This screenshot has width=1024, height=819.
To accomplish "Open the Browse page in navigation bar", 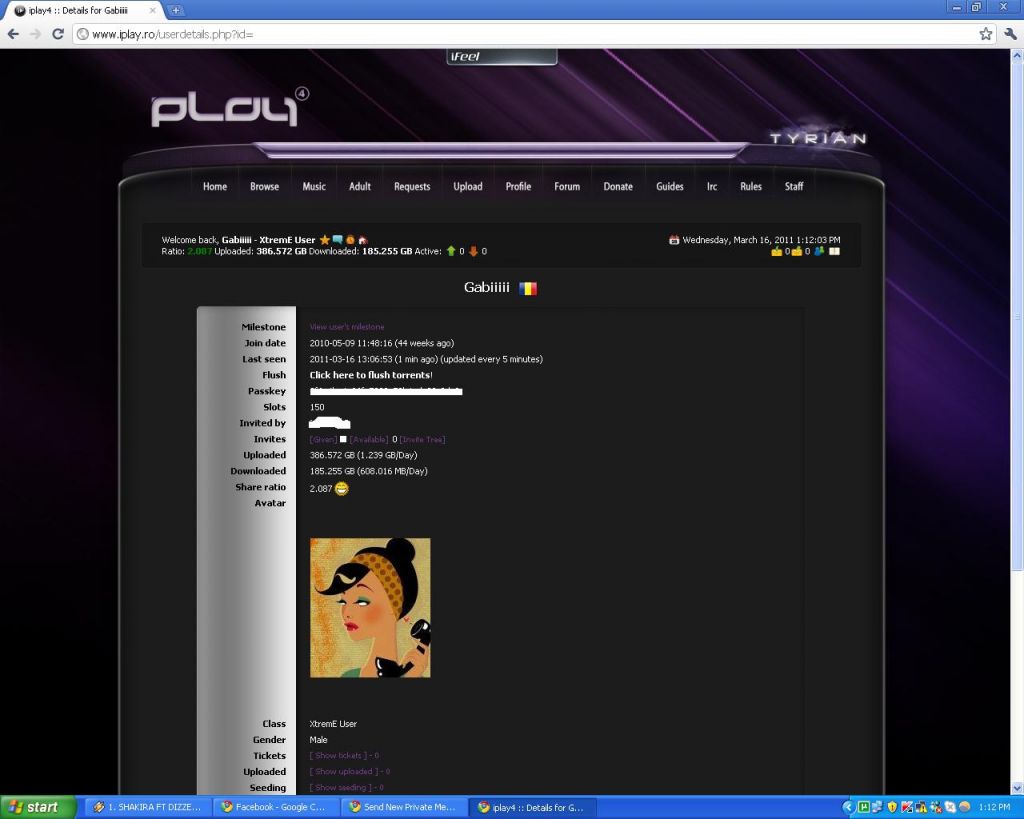I will (264, 187).
